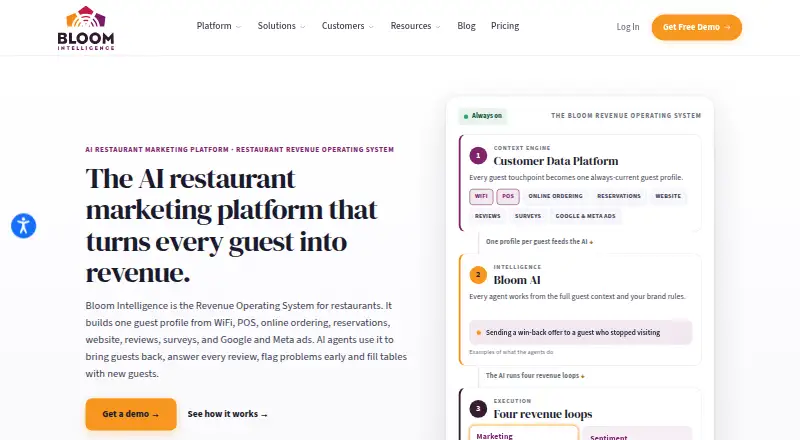
Task: Expand the Resources dropdown chevron
Action: [438, 27]
